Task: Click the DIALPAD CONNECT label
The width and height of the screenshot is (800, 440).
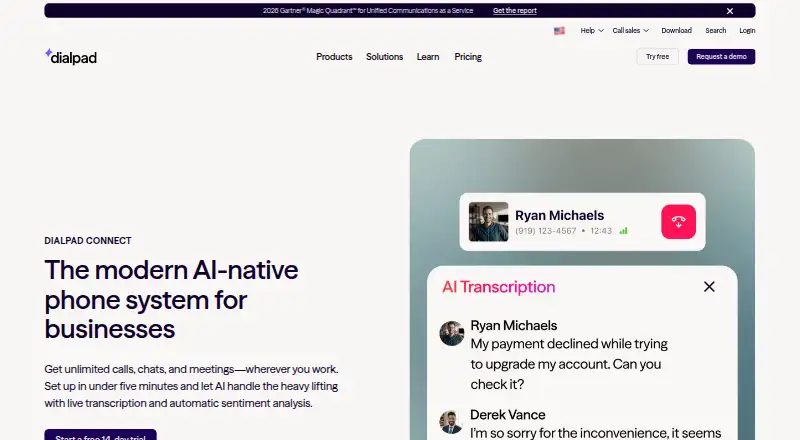Action: [x=88, y=240]
